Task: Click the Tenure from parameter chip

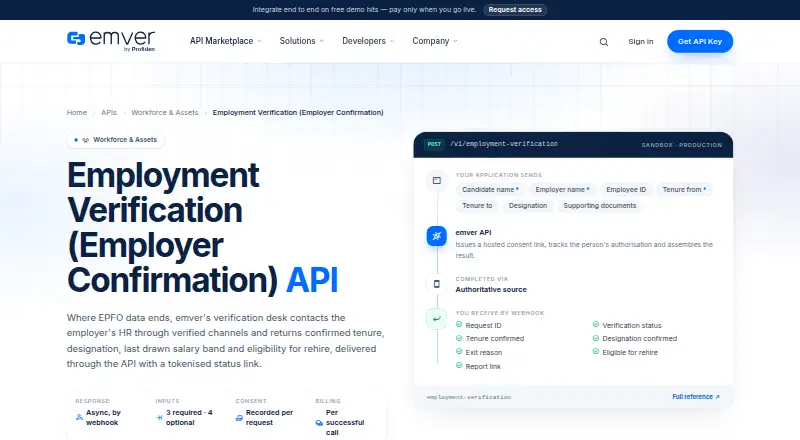Action: point(684,189)
